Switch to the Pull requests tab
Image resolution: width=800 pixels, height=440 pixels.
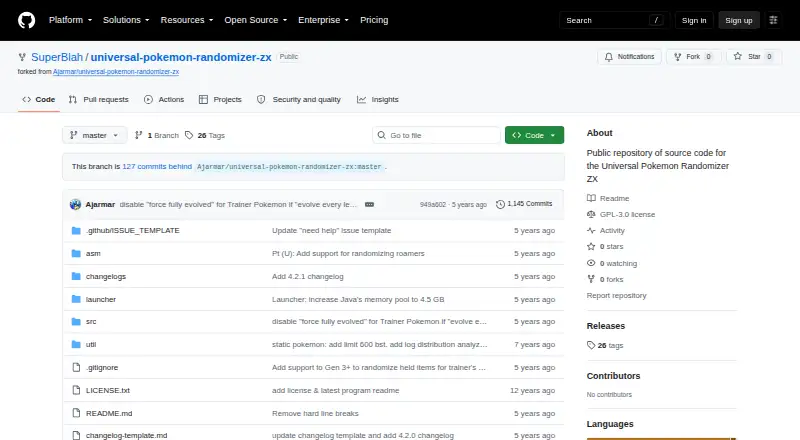(99, 100)
